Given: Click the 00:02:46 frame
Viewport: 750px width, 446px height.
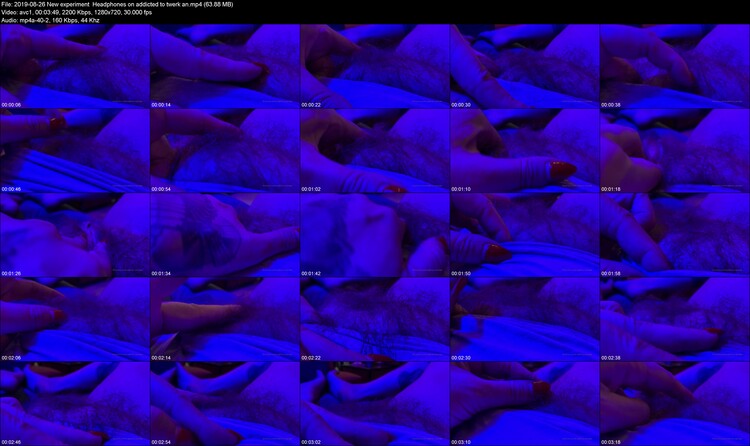Looking at the screenshot, I should (75, 403).
